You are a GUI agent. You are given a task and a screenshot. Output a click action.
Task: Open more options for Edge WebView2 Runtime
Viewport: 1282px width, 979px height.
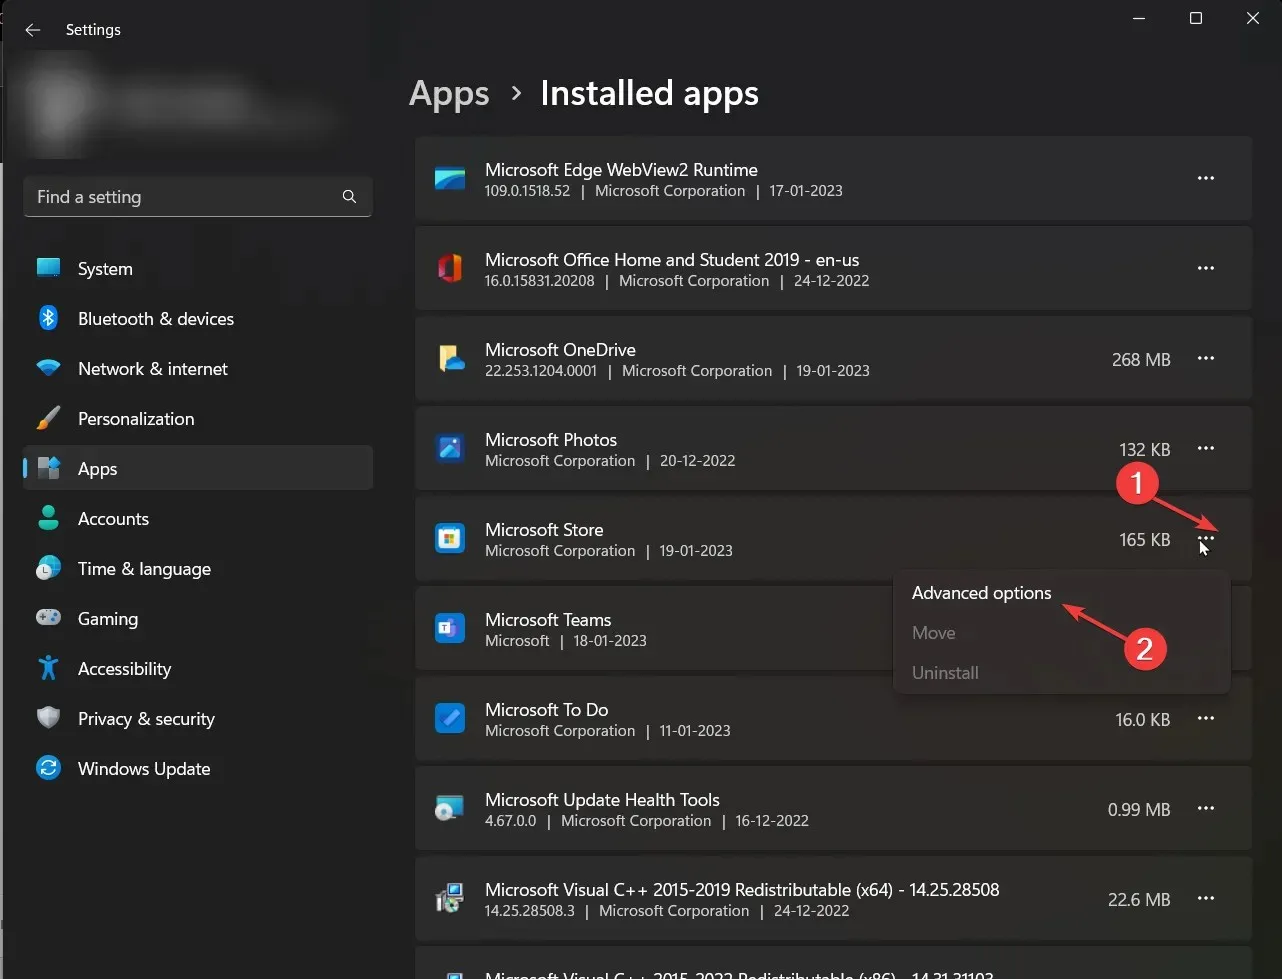tap(1206, 178)
